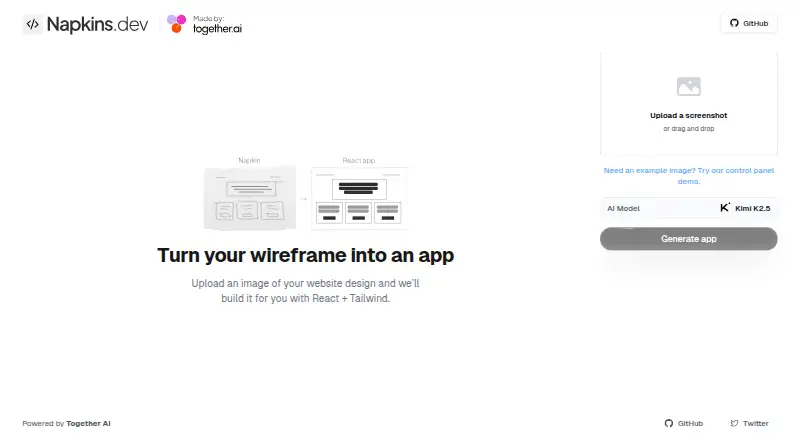Open the Twitter link in footer
The height and width of the screenshot is (440, 800).
pos(749,423)
